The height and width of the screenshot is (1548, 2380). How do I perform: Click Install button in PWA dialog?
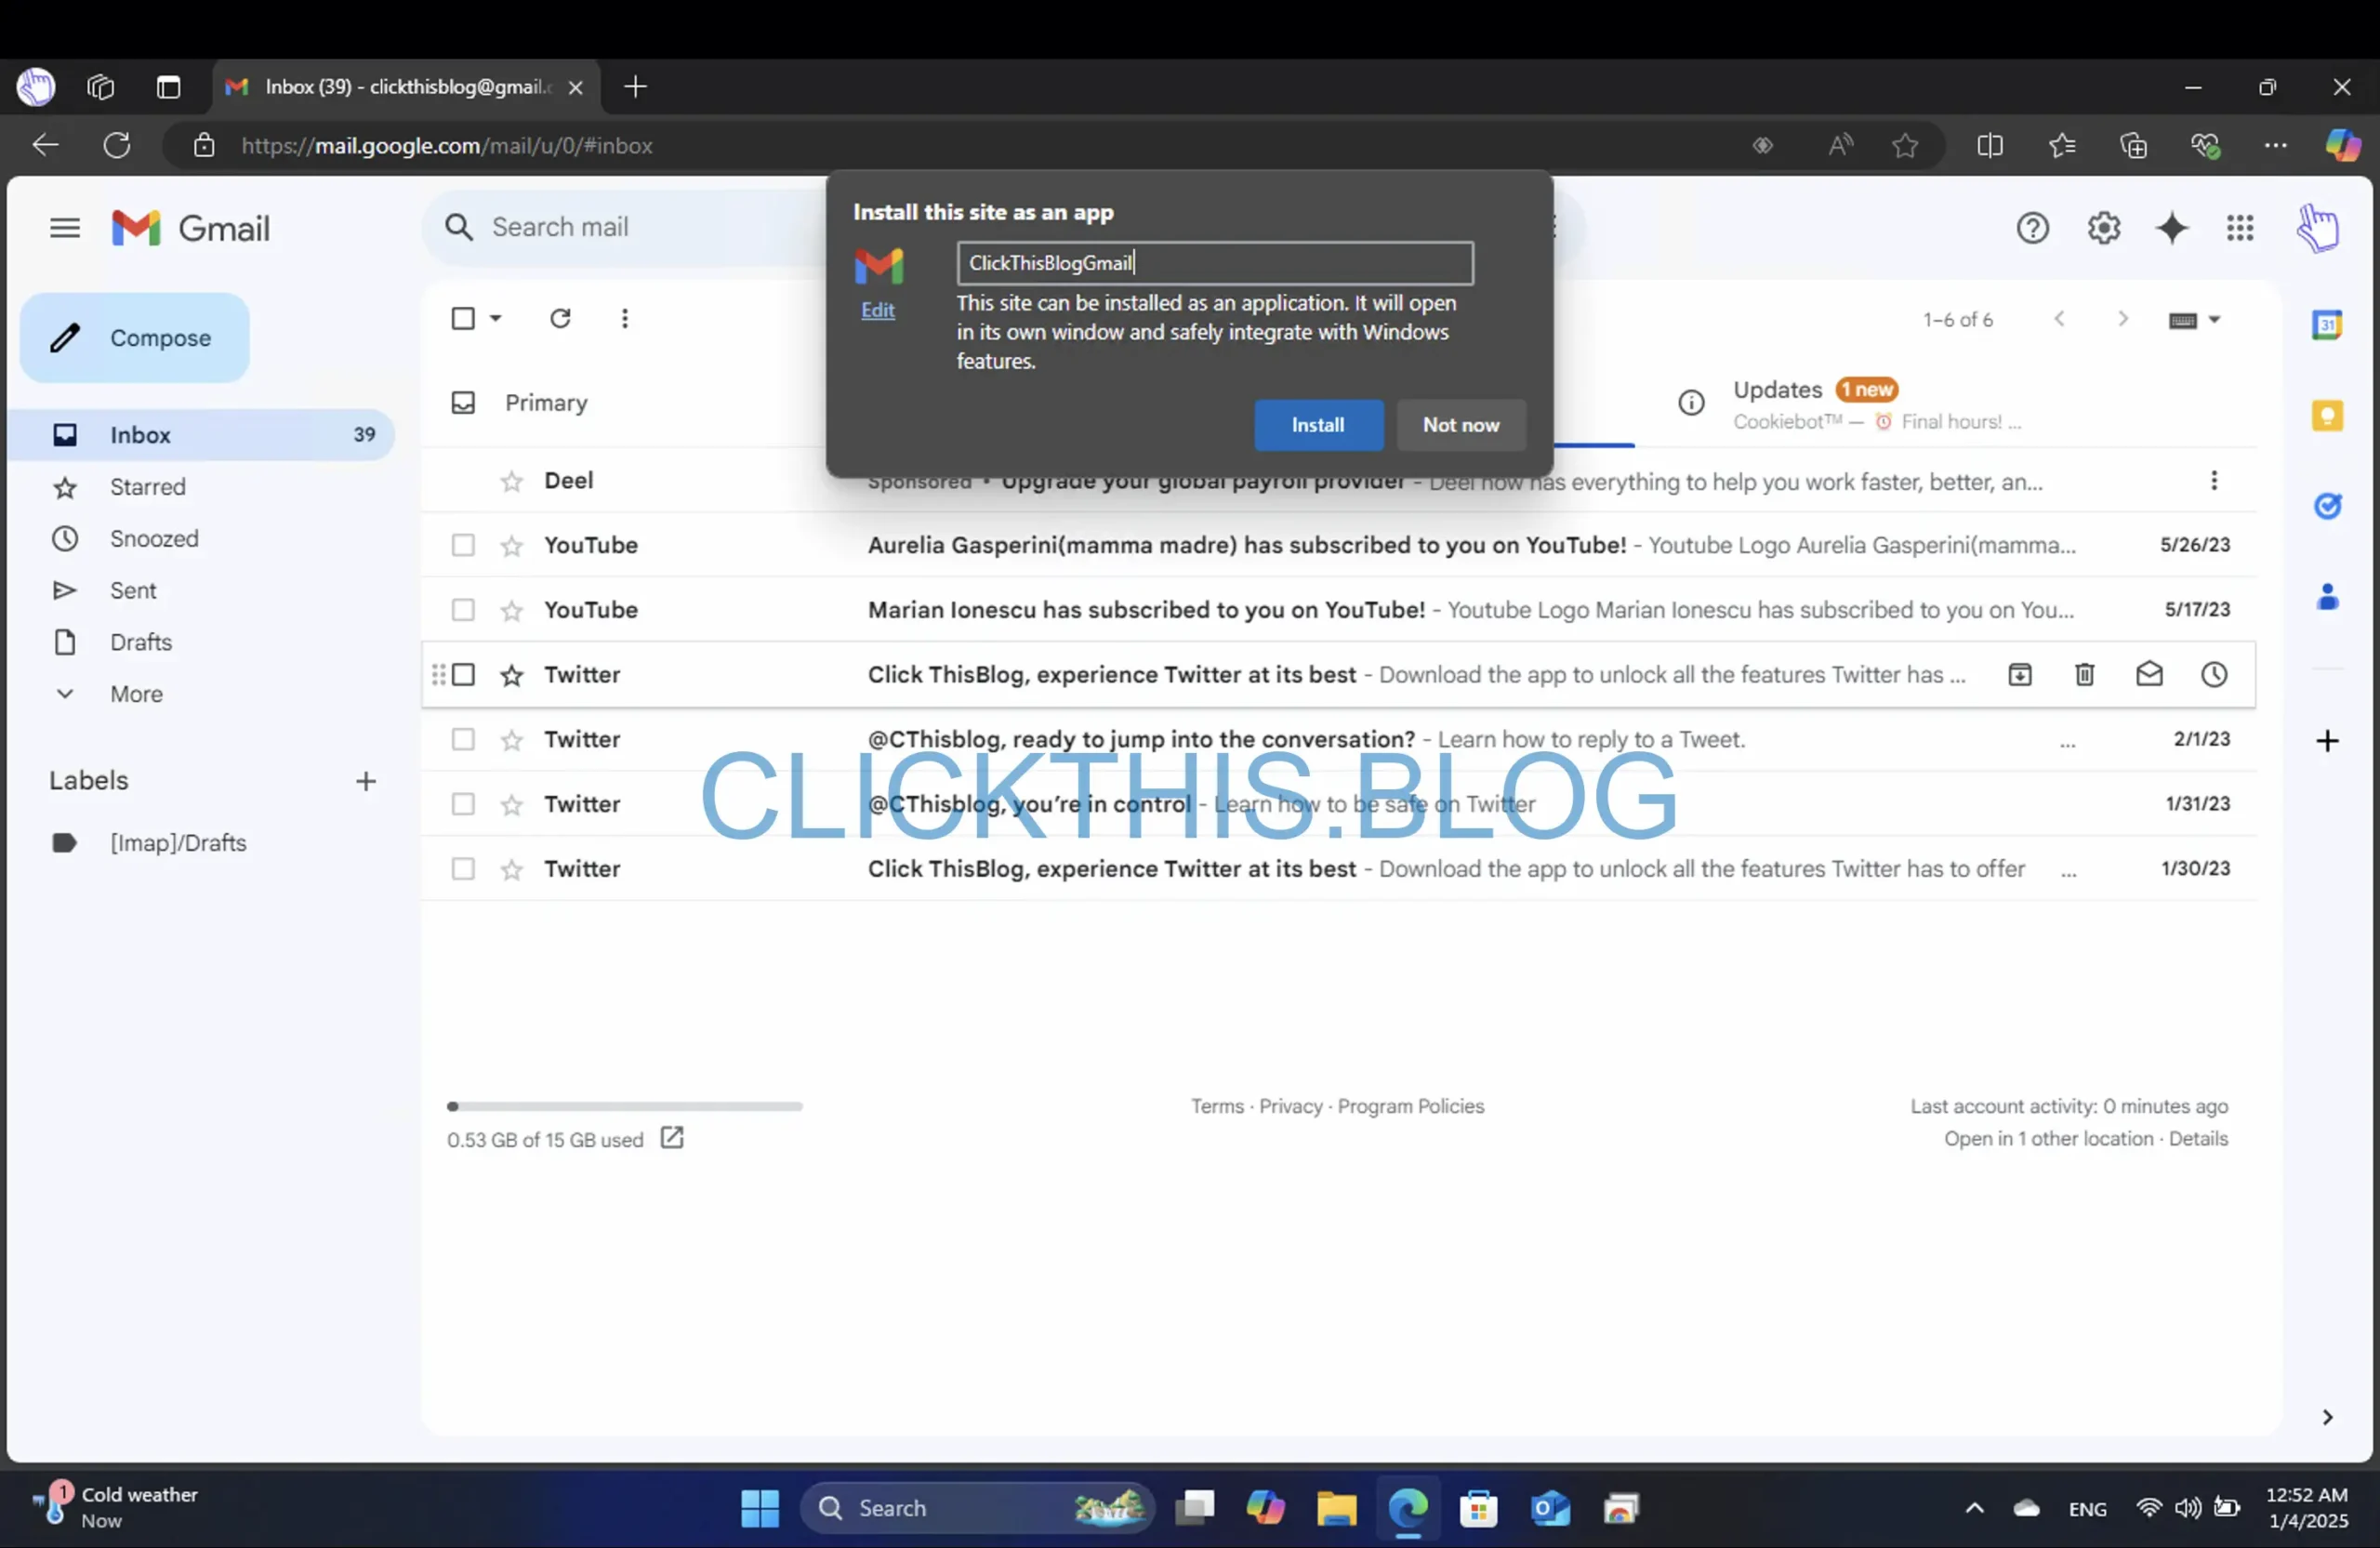point(1316,423)
